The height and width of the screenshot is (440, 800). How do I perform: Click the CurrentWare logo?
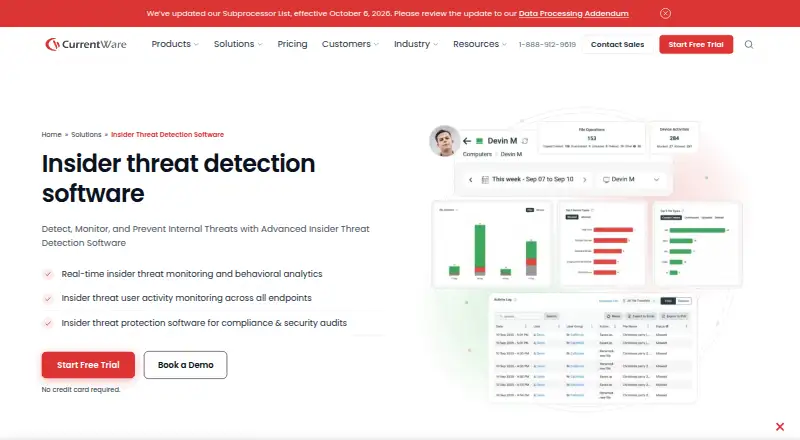click(86, 44)
